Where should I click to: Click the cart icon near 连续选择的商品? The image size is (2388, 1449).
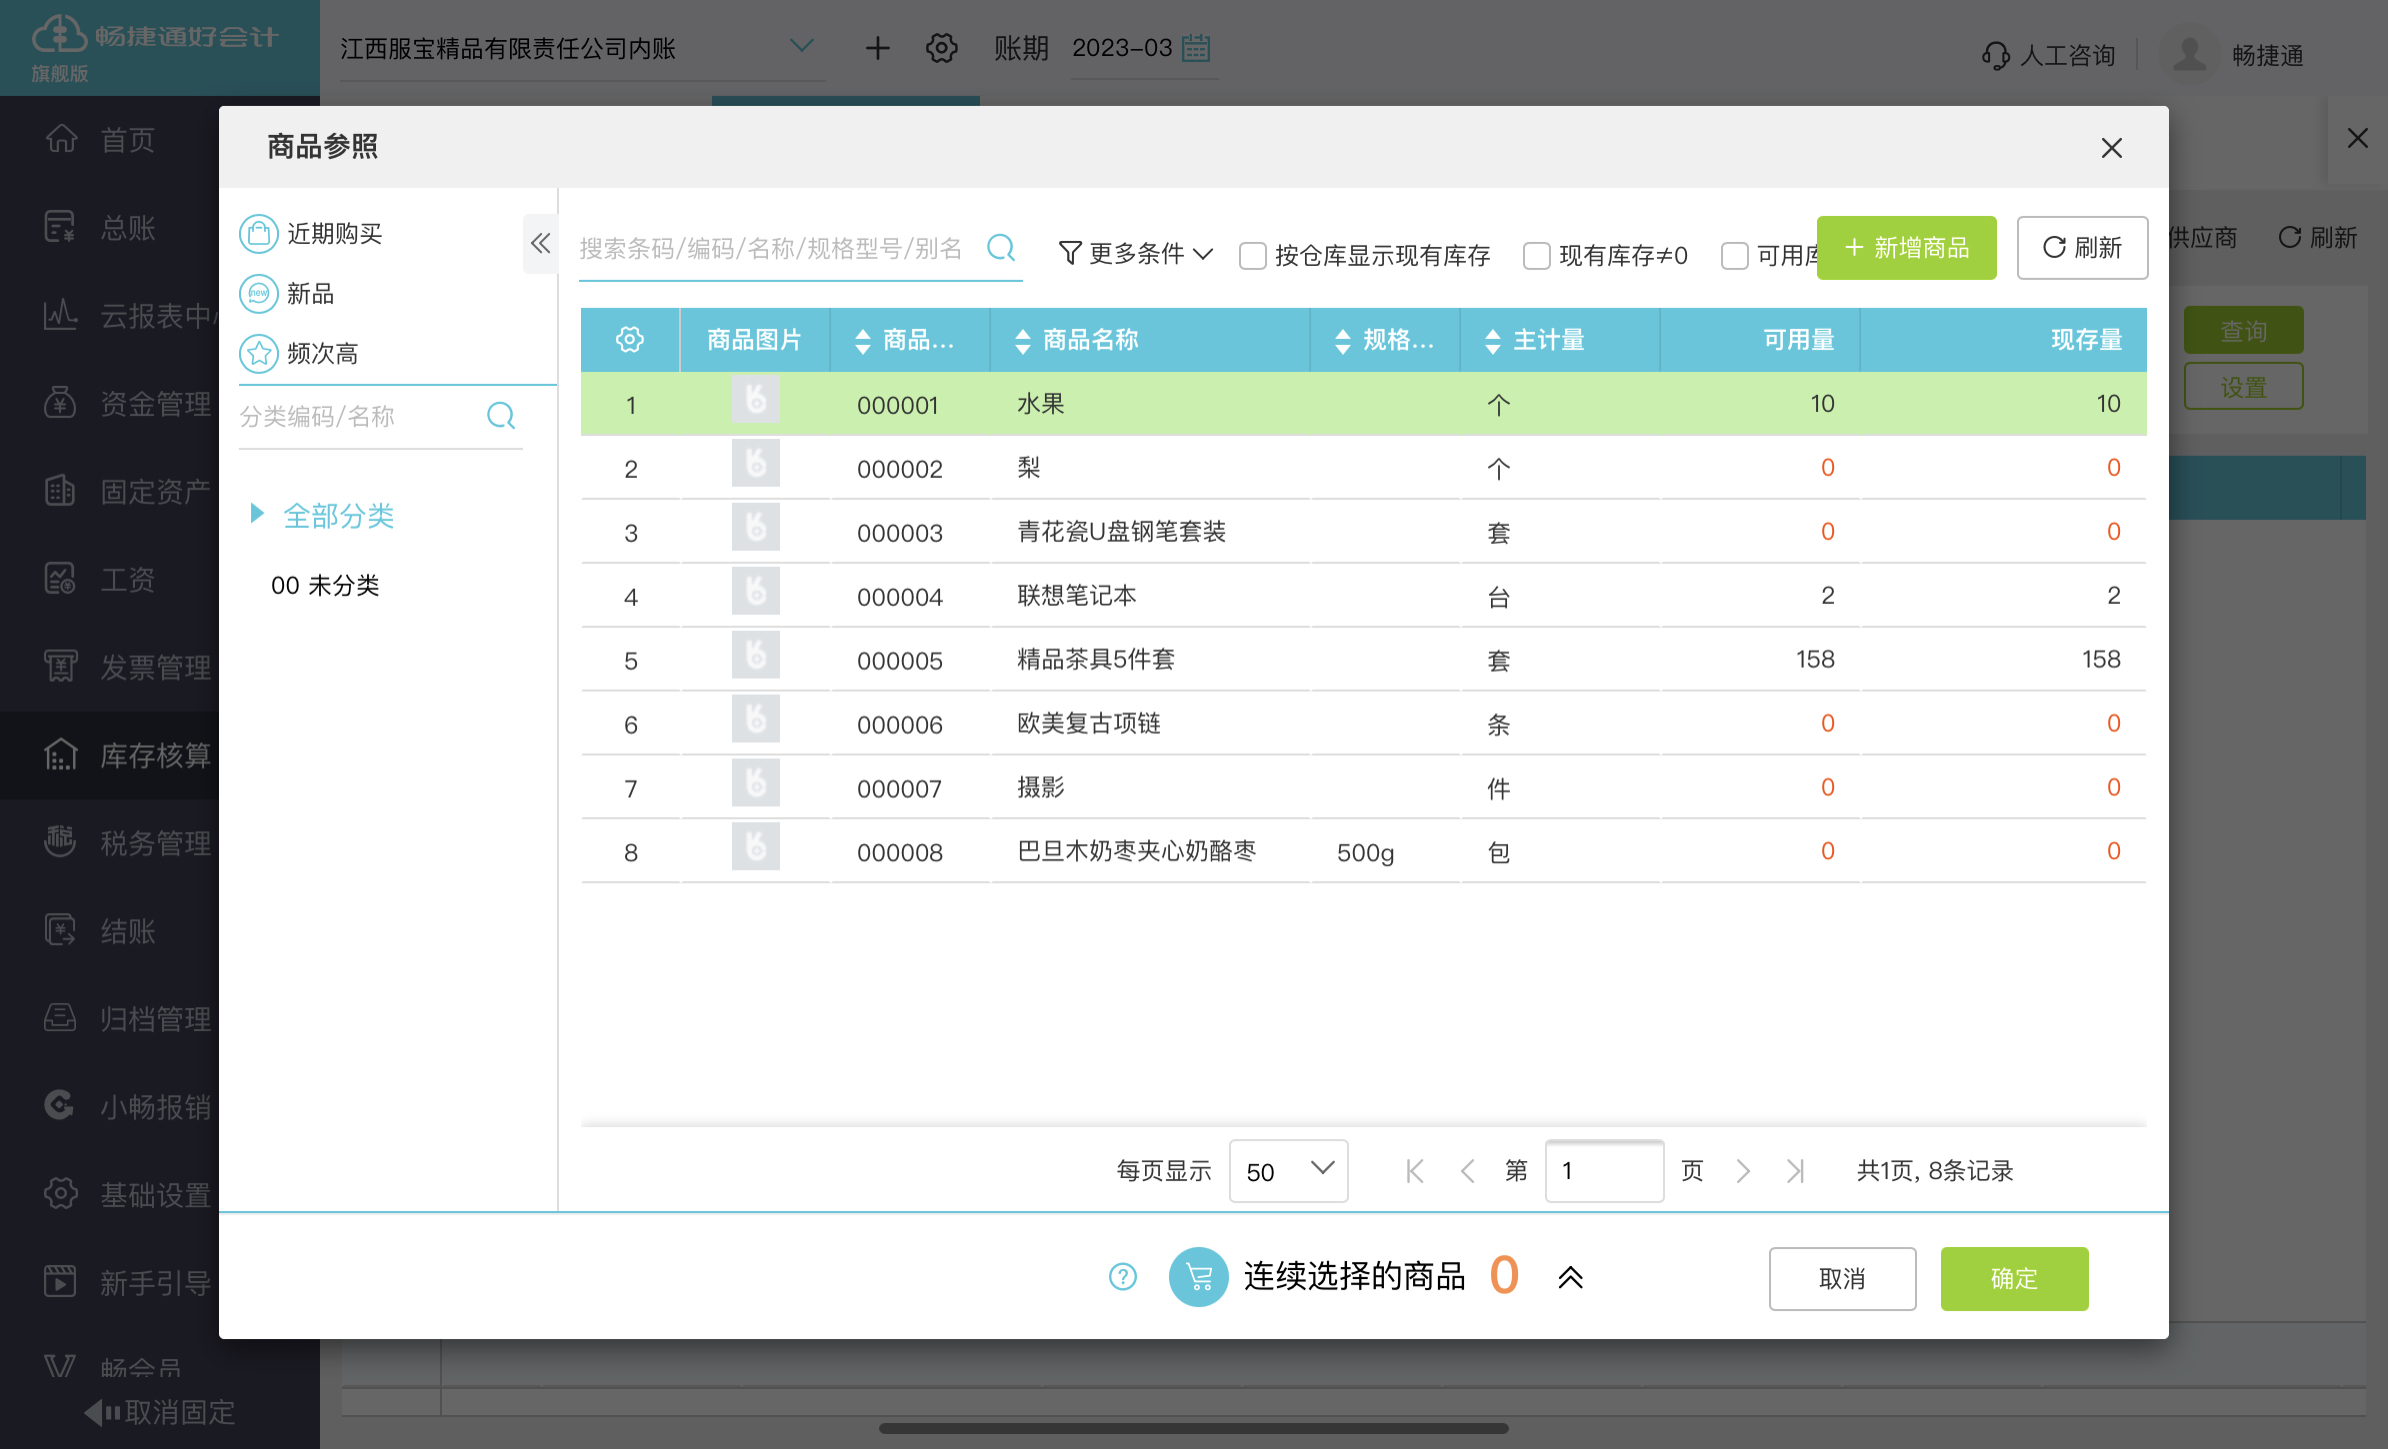(1197, 1277)
